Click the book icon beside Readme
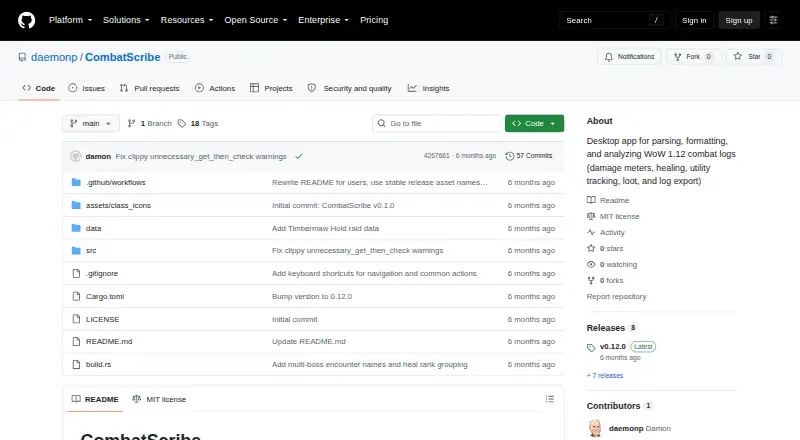Screen dimensions: 800x440 coord(591,200)
